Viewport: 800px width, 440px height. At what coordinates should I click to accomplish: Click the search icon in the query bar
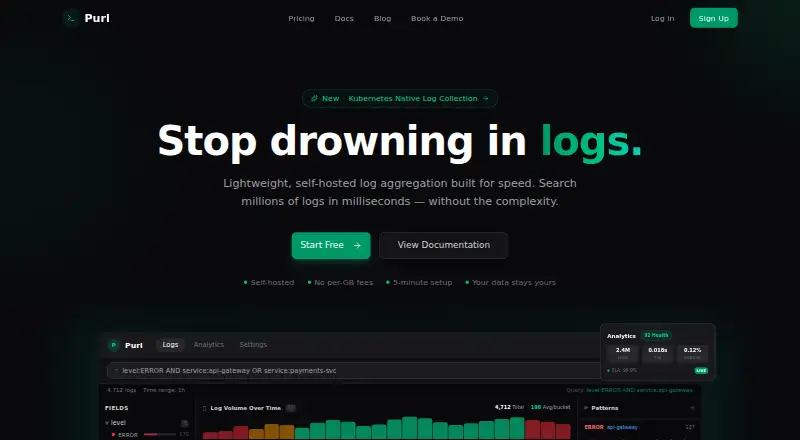(116, 371)
